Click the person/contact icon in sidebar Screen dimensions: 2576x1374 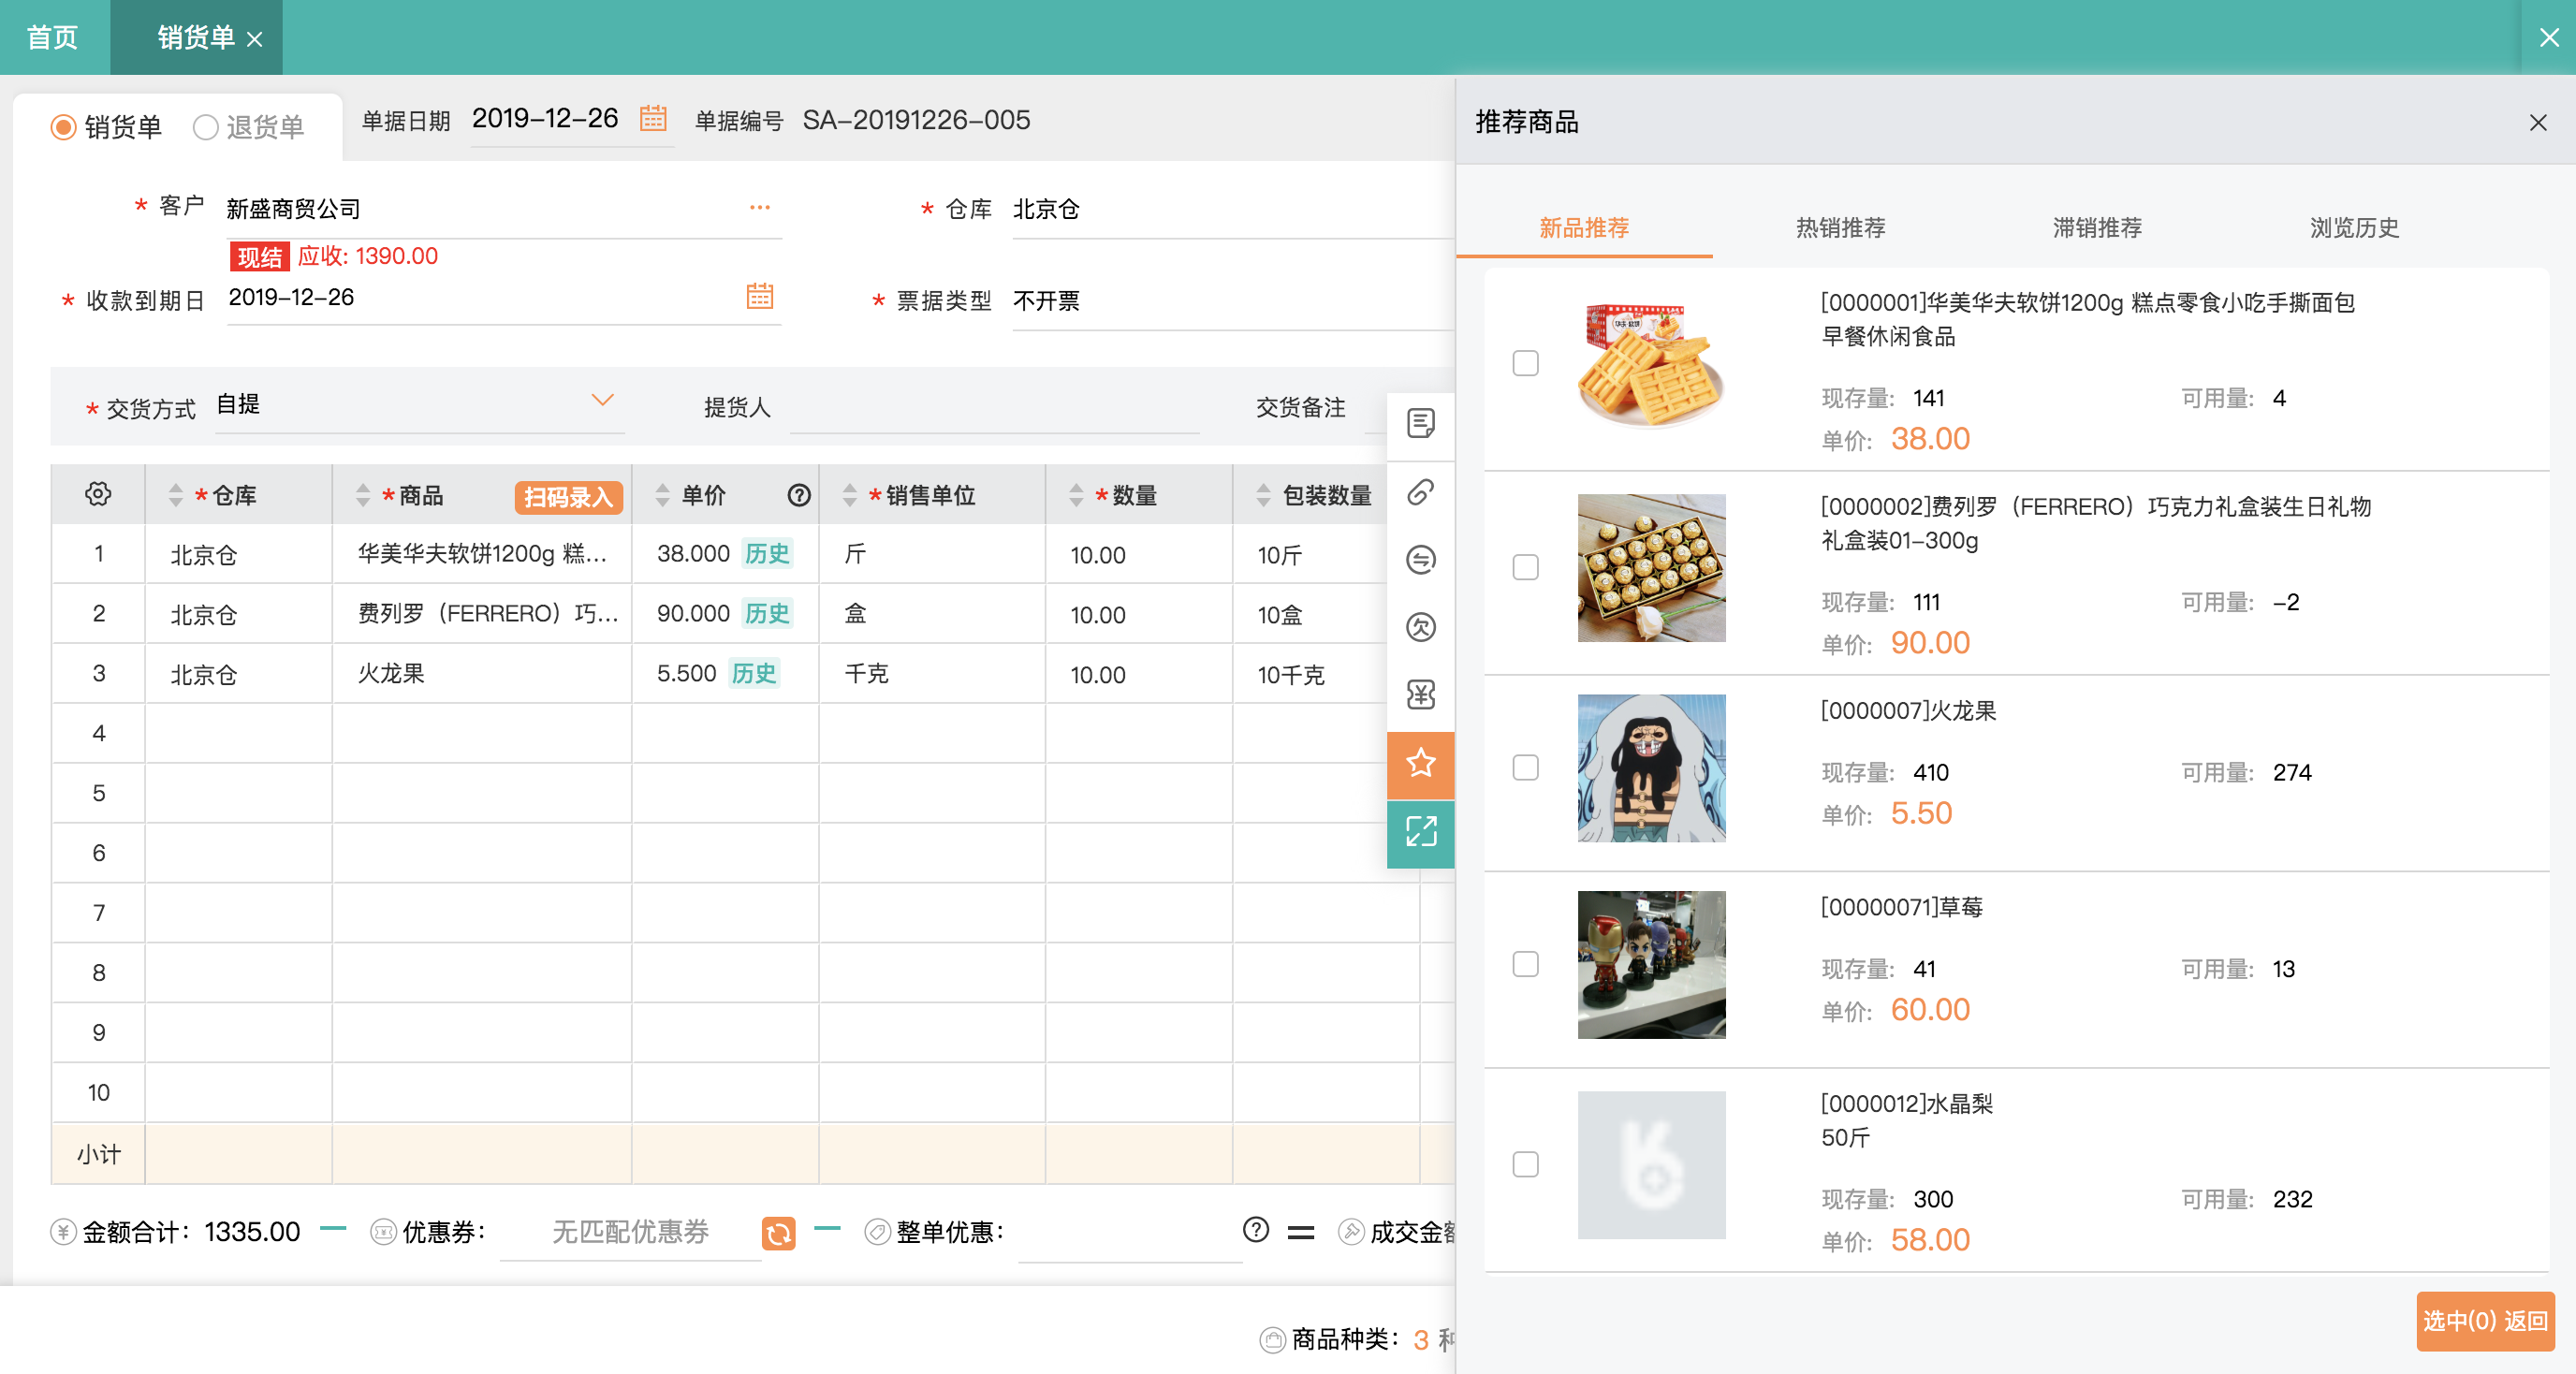click(1423, 626)
